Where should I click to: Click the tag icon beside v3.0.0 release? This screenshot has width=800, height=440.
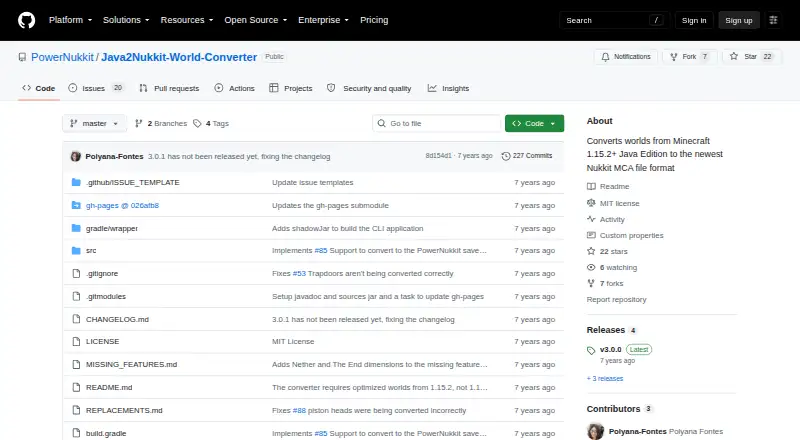click(591, 350)
